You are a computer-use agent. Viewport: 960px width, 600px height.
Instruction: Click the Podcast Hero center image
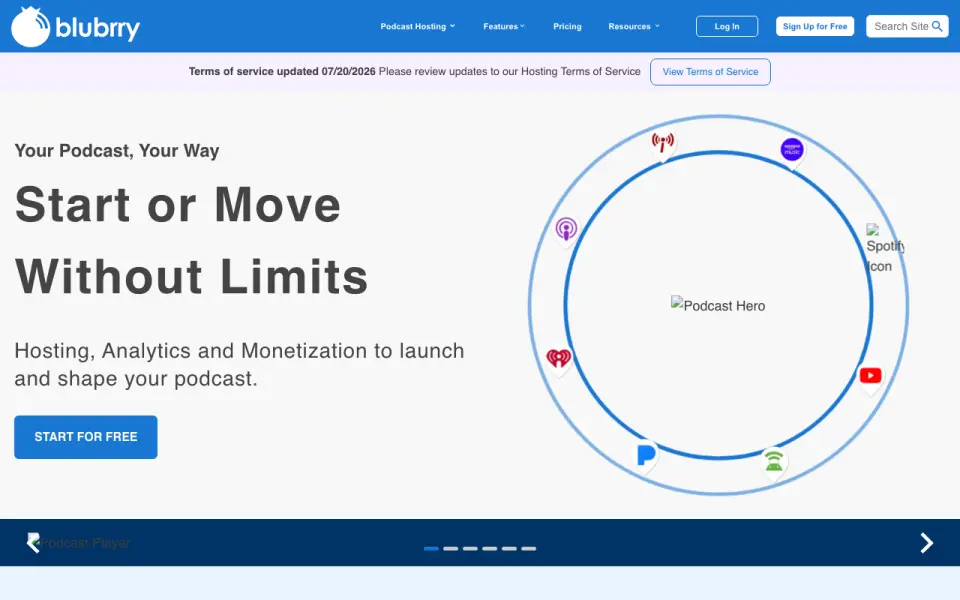[x=718, y=305]
